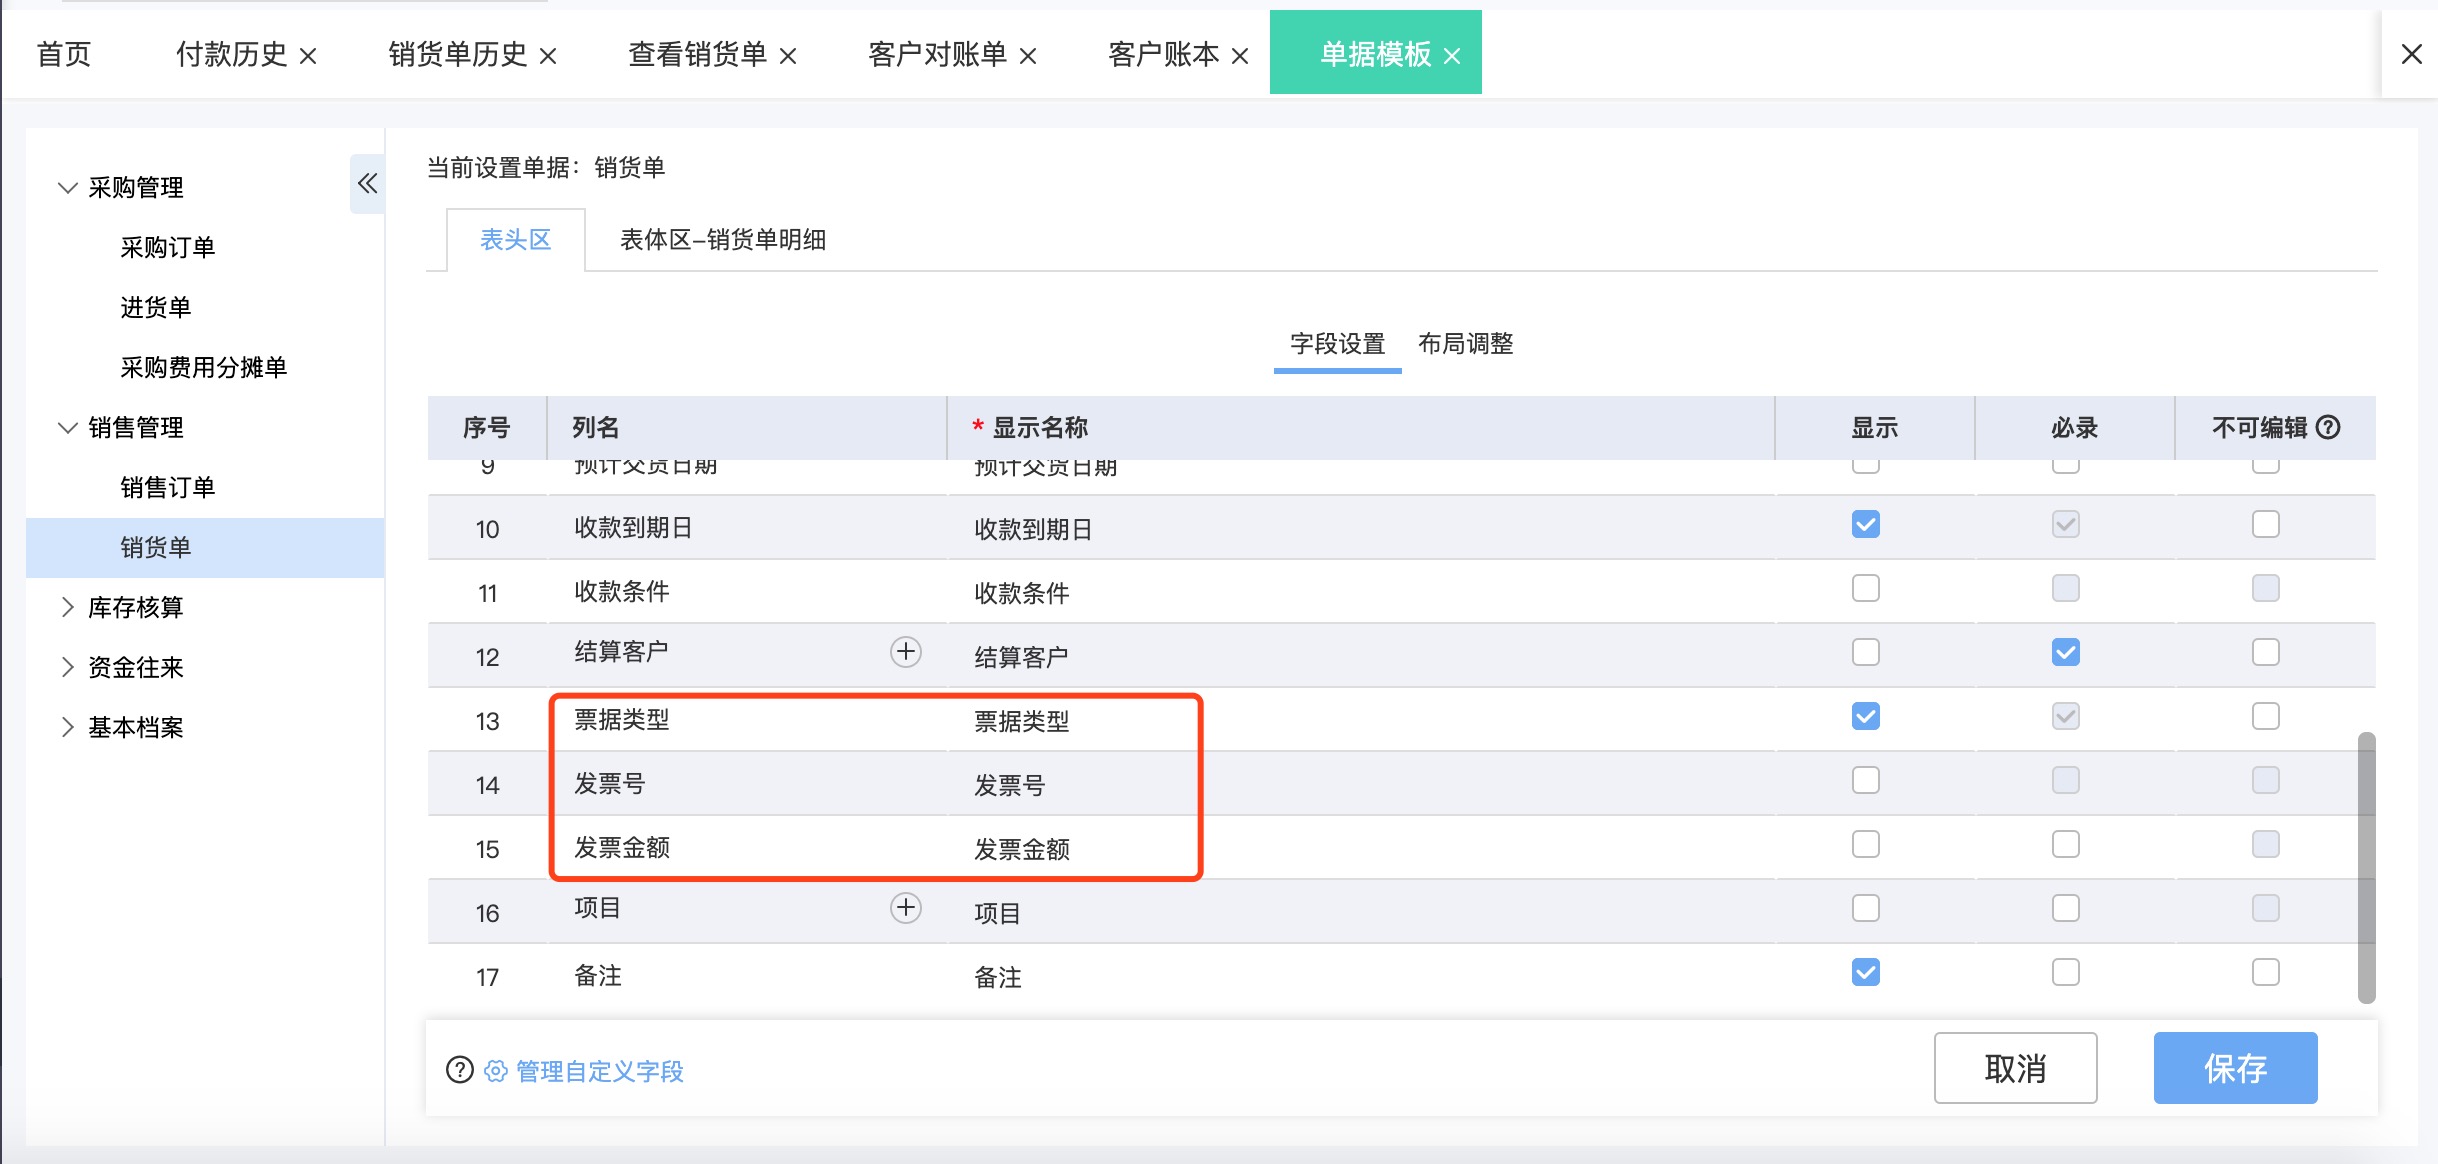Enable 必录 checkbox for 发票金额 row
The height and width of the screenshot is (1164, 2438).
point(2066,847)
